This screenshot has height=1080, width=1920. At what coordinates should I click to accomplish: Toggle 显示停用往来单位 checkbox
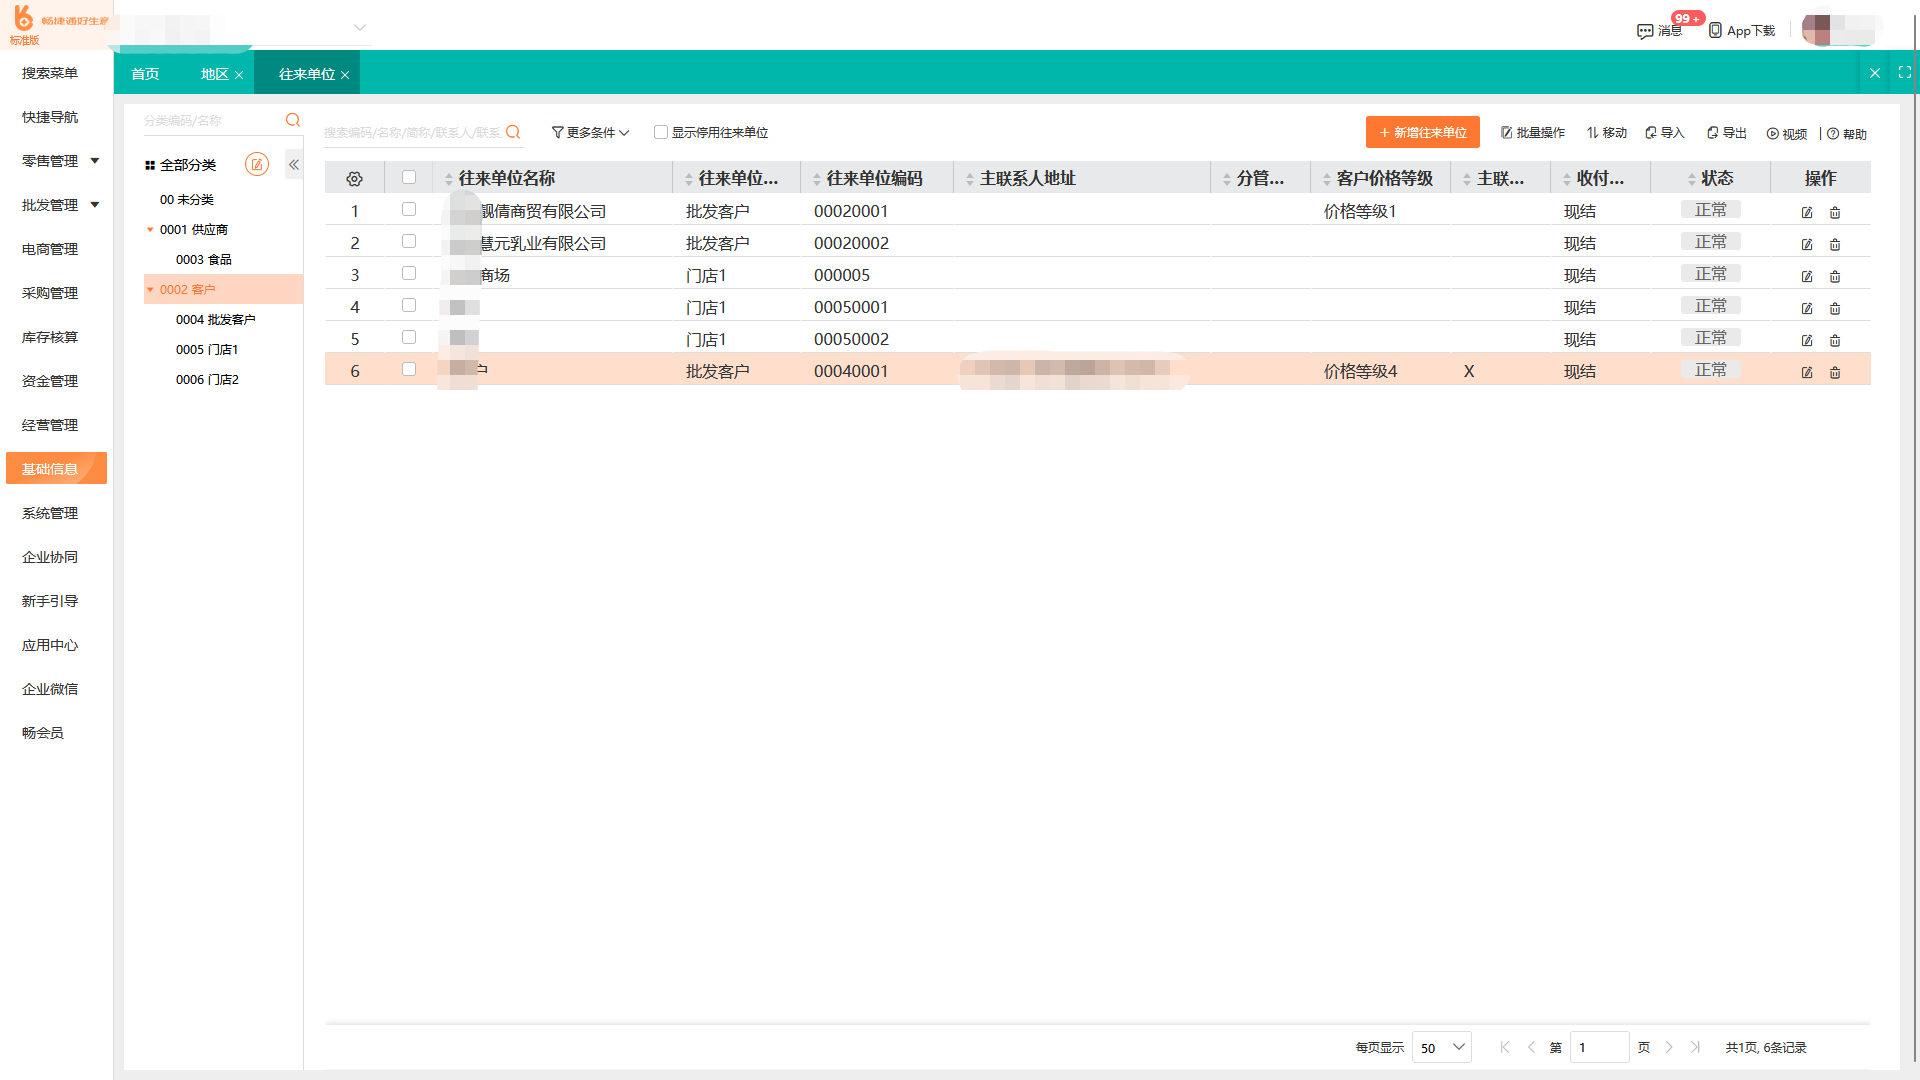pyautogui.click(x=663, y=132)
